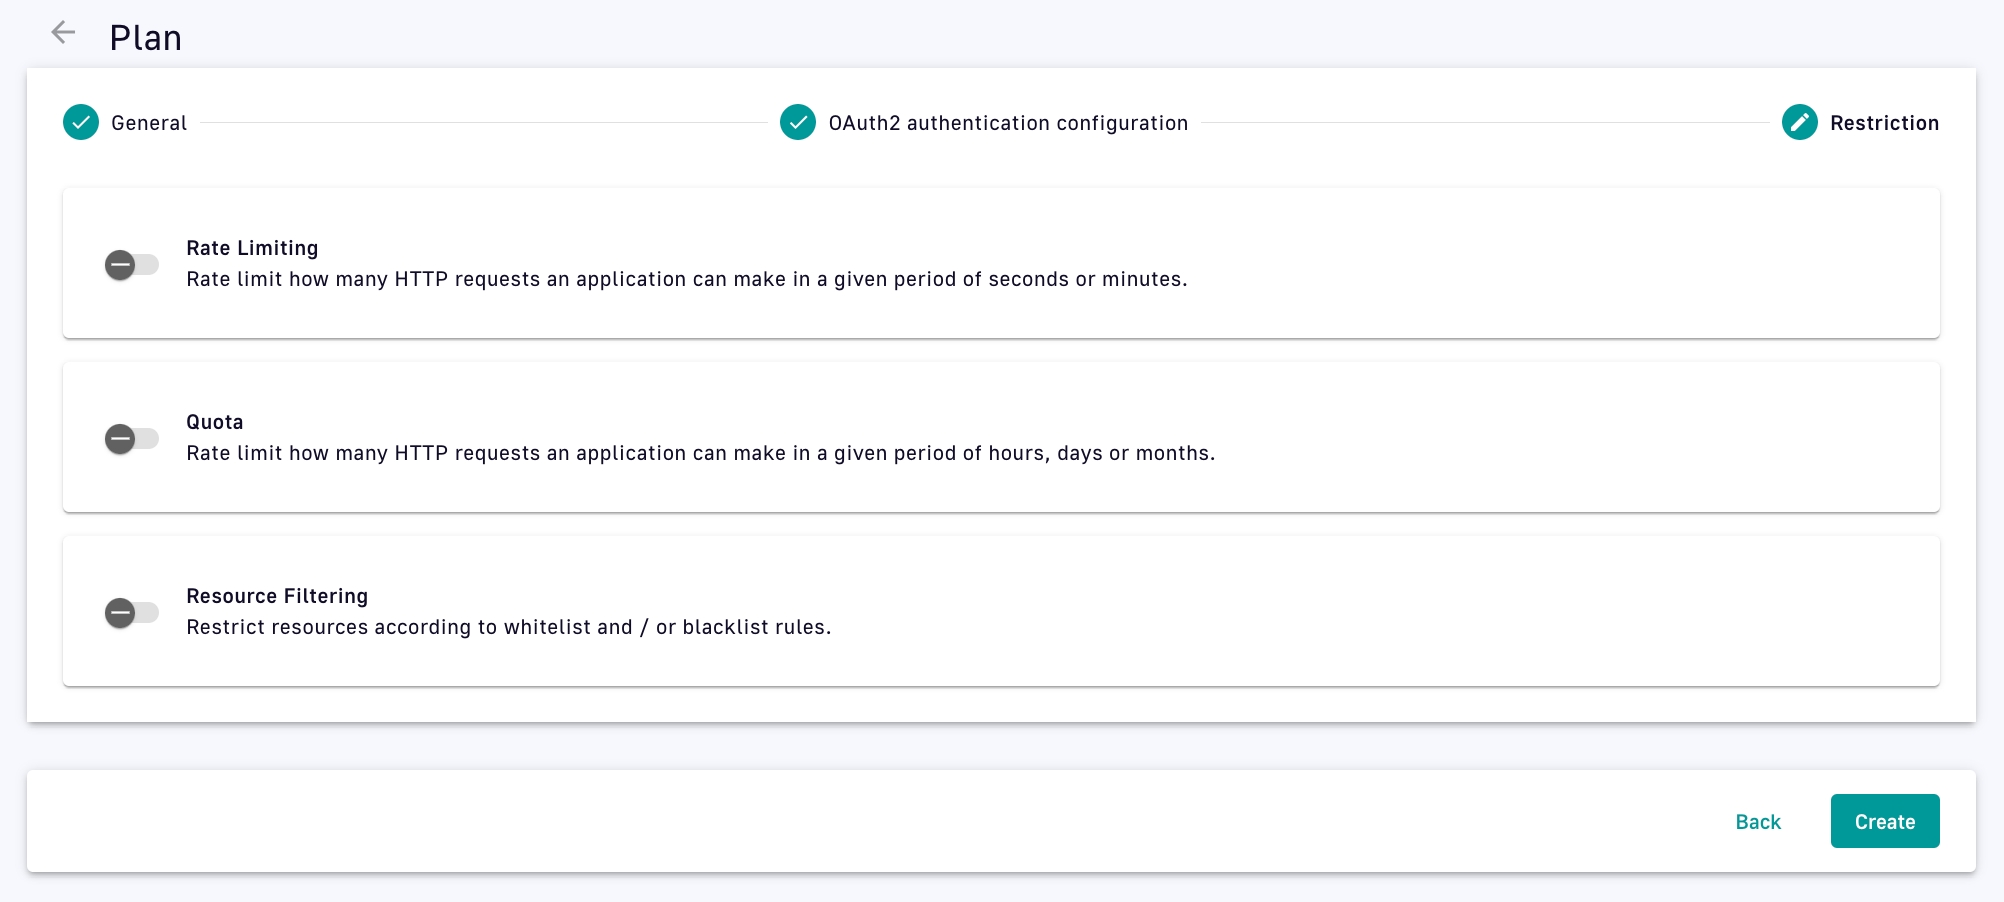
Task: Select the Restriction step label
Action: (x=1884, y=123)
